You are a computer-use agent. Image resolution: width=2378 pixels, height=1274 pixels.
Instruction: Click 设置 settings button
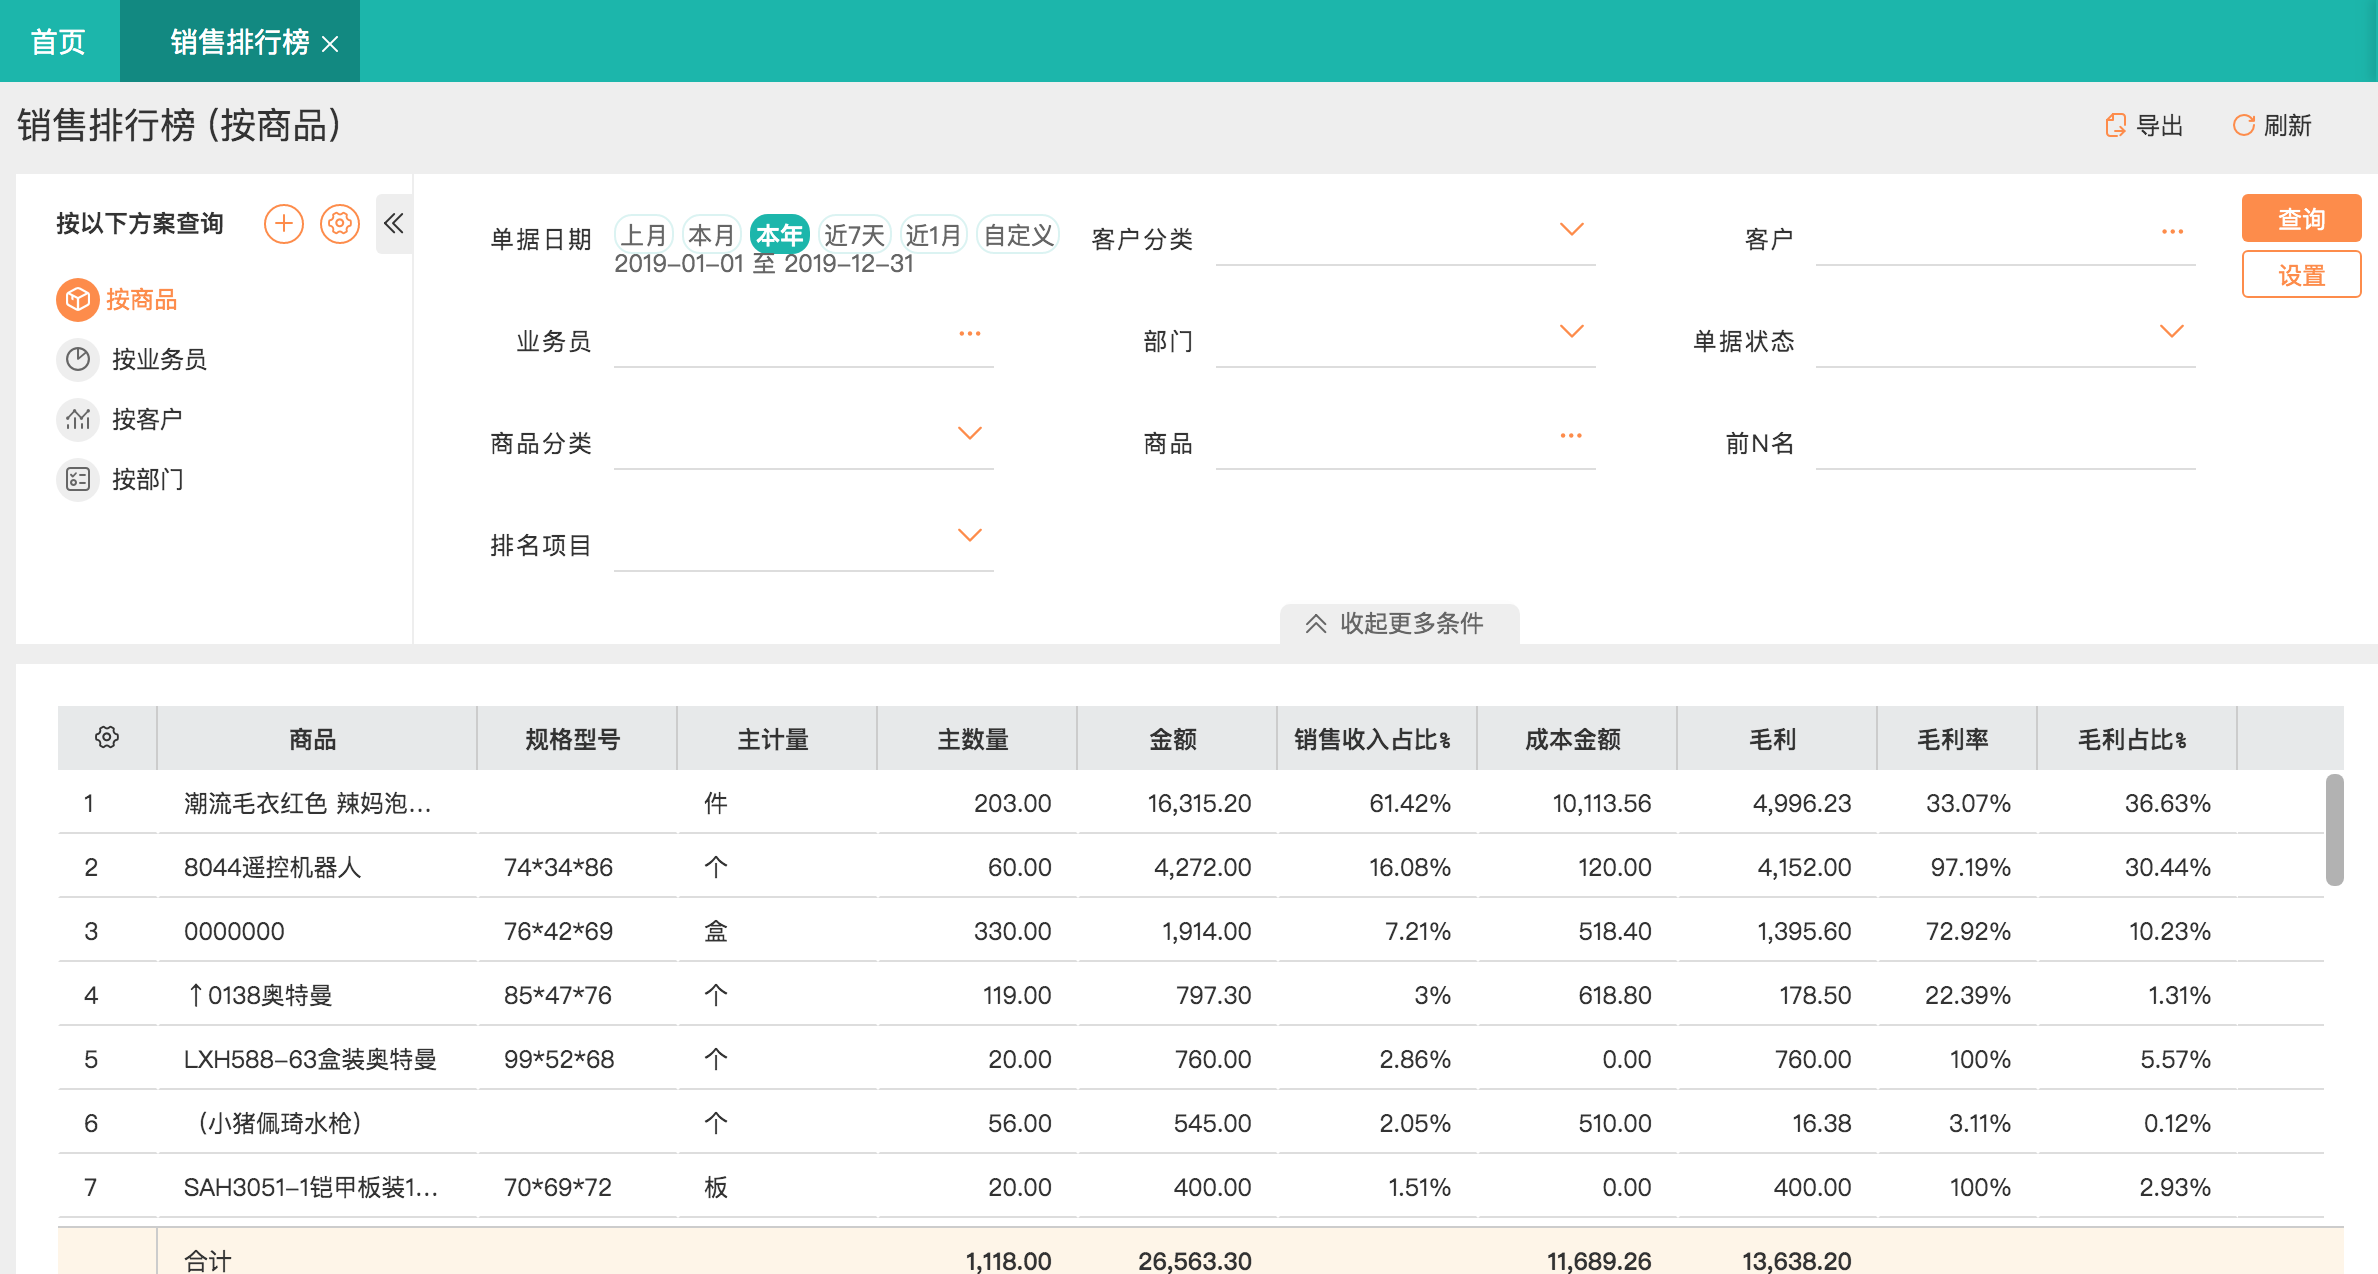pos(2299,275)
